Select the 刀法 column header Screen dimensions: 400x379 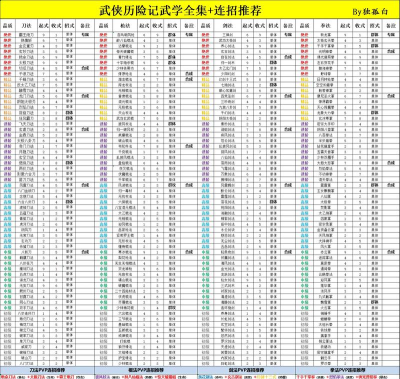click(27, 26)
